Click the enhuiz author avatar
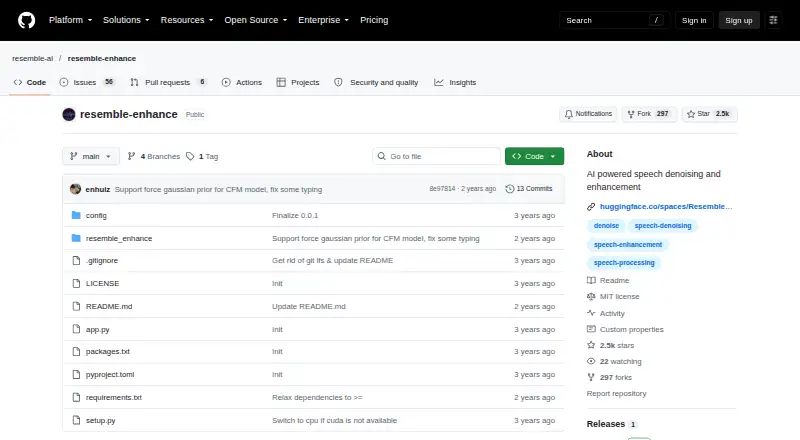Screen dimensions: 800x440 pyautogui.click(x=76, y=189)
